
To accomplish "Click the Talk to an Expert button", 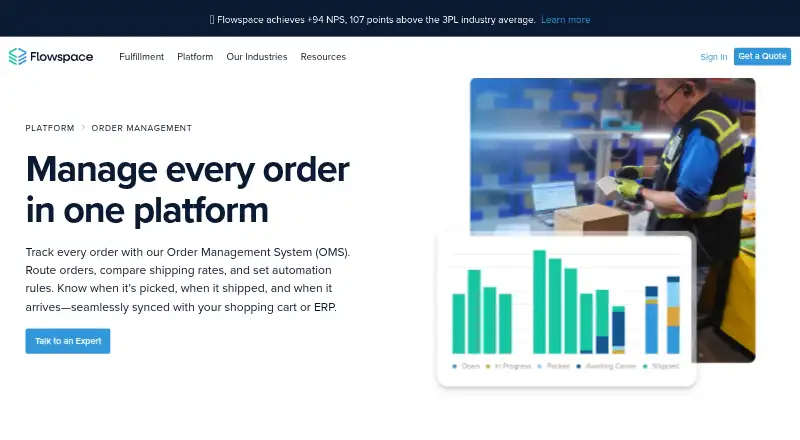I will [68, 341].
